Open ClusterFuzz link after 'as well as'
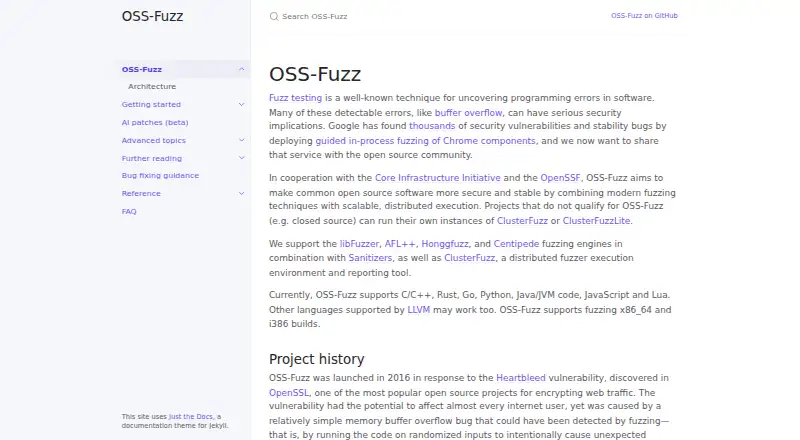 tap(469, 258)
